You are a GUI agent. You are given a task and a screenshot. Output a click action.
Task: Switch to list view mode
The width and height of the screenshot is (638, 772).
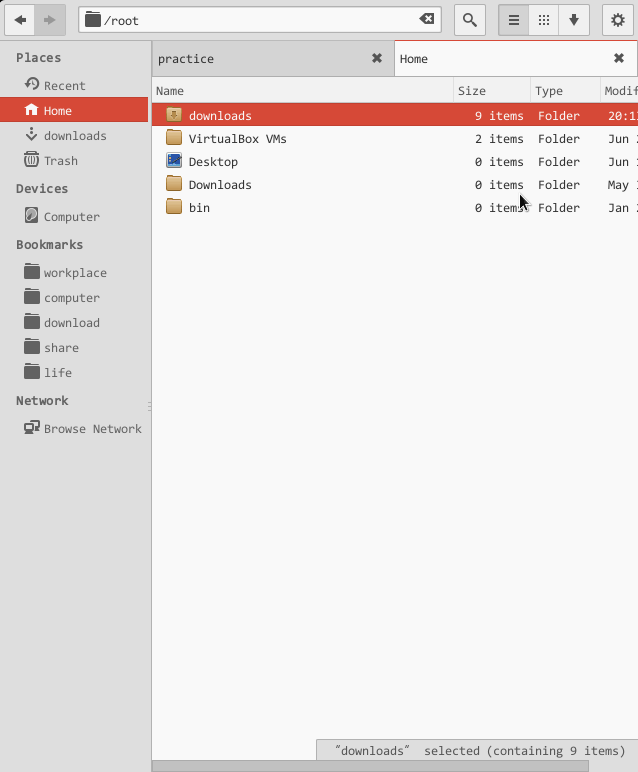click(514, 20)
